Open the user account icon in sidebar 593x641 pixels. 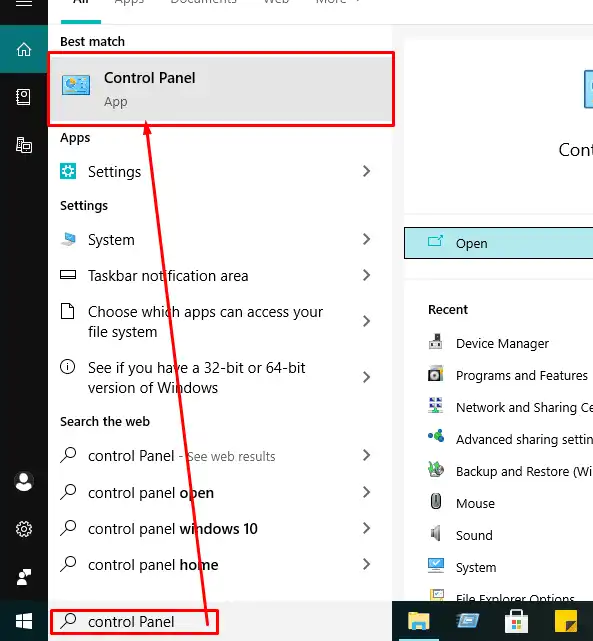[24, 482]
